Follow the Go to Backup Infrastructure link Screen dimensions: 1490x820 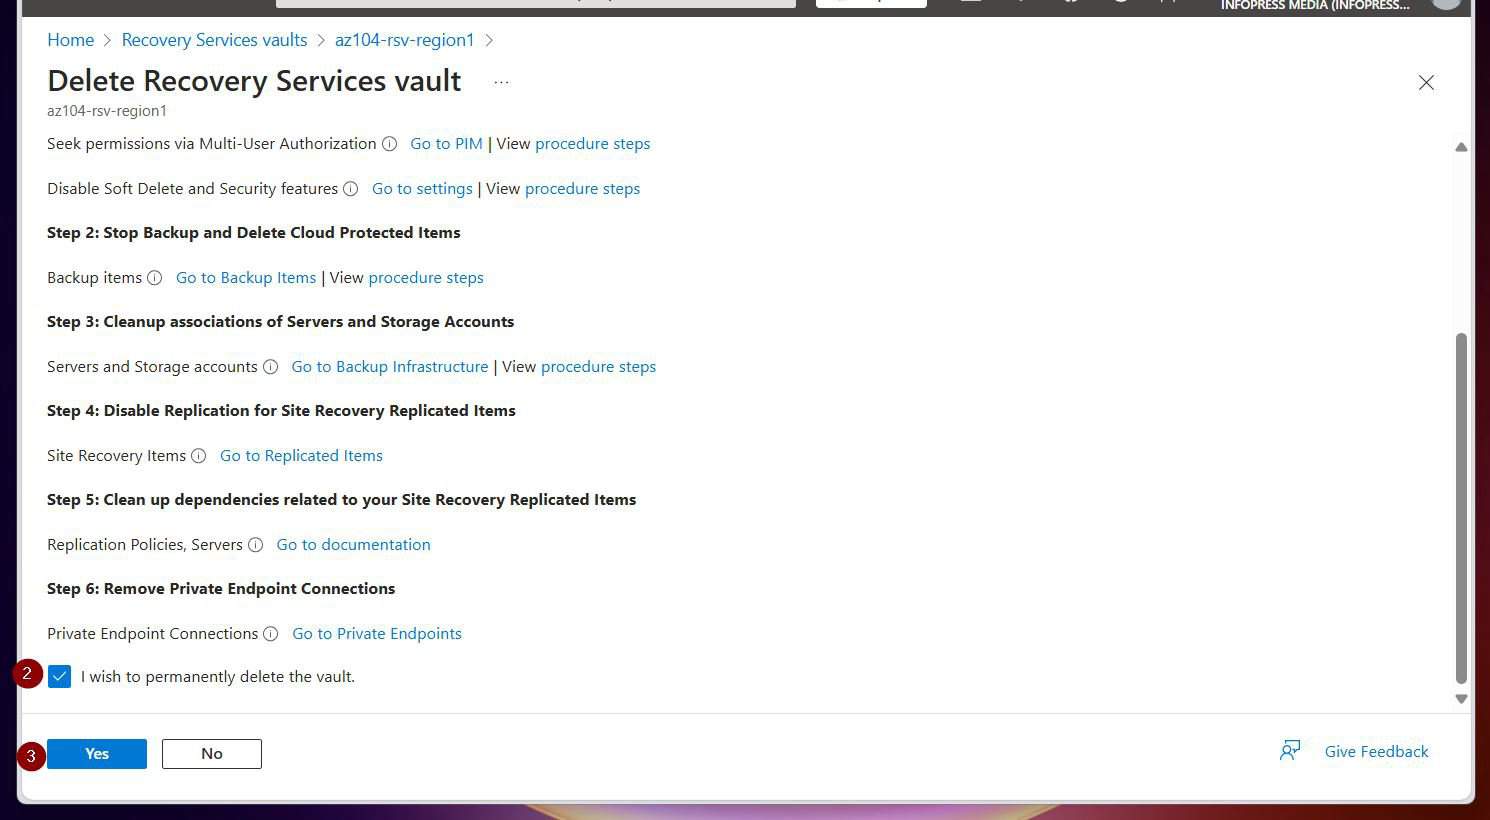tap(389, 367)
